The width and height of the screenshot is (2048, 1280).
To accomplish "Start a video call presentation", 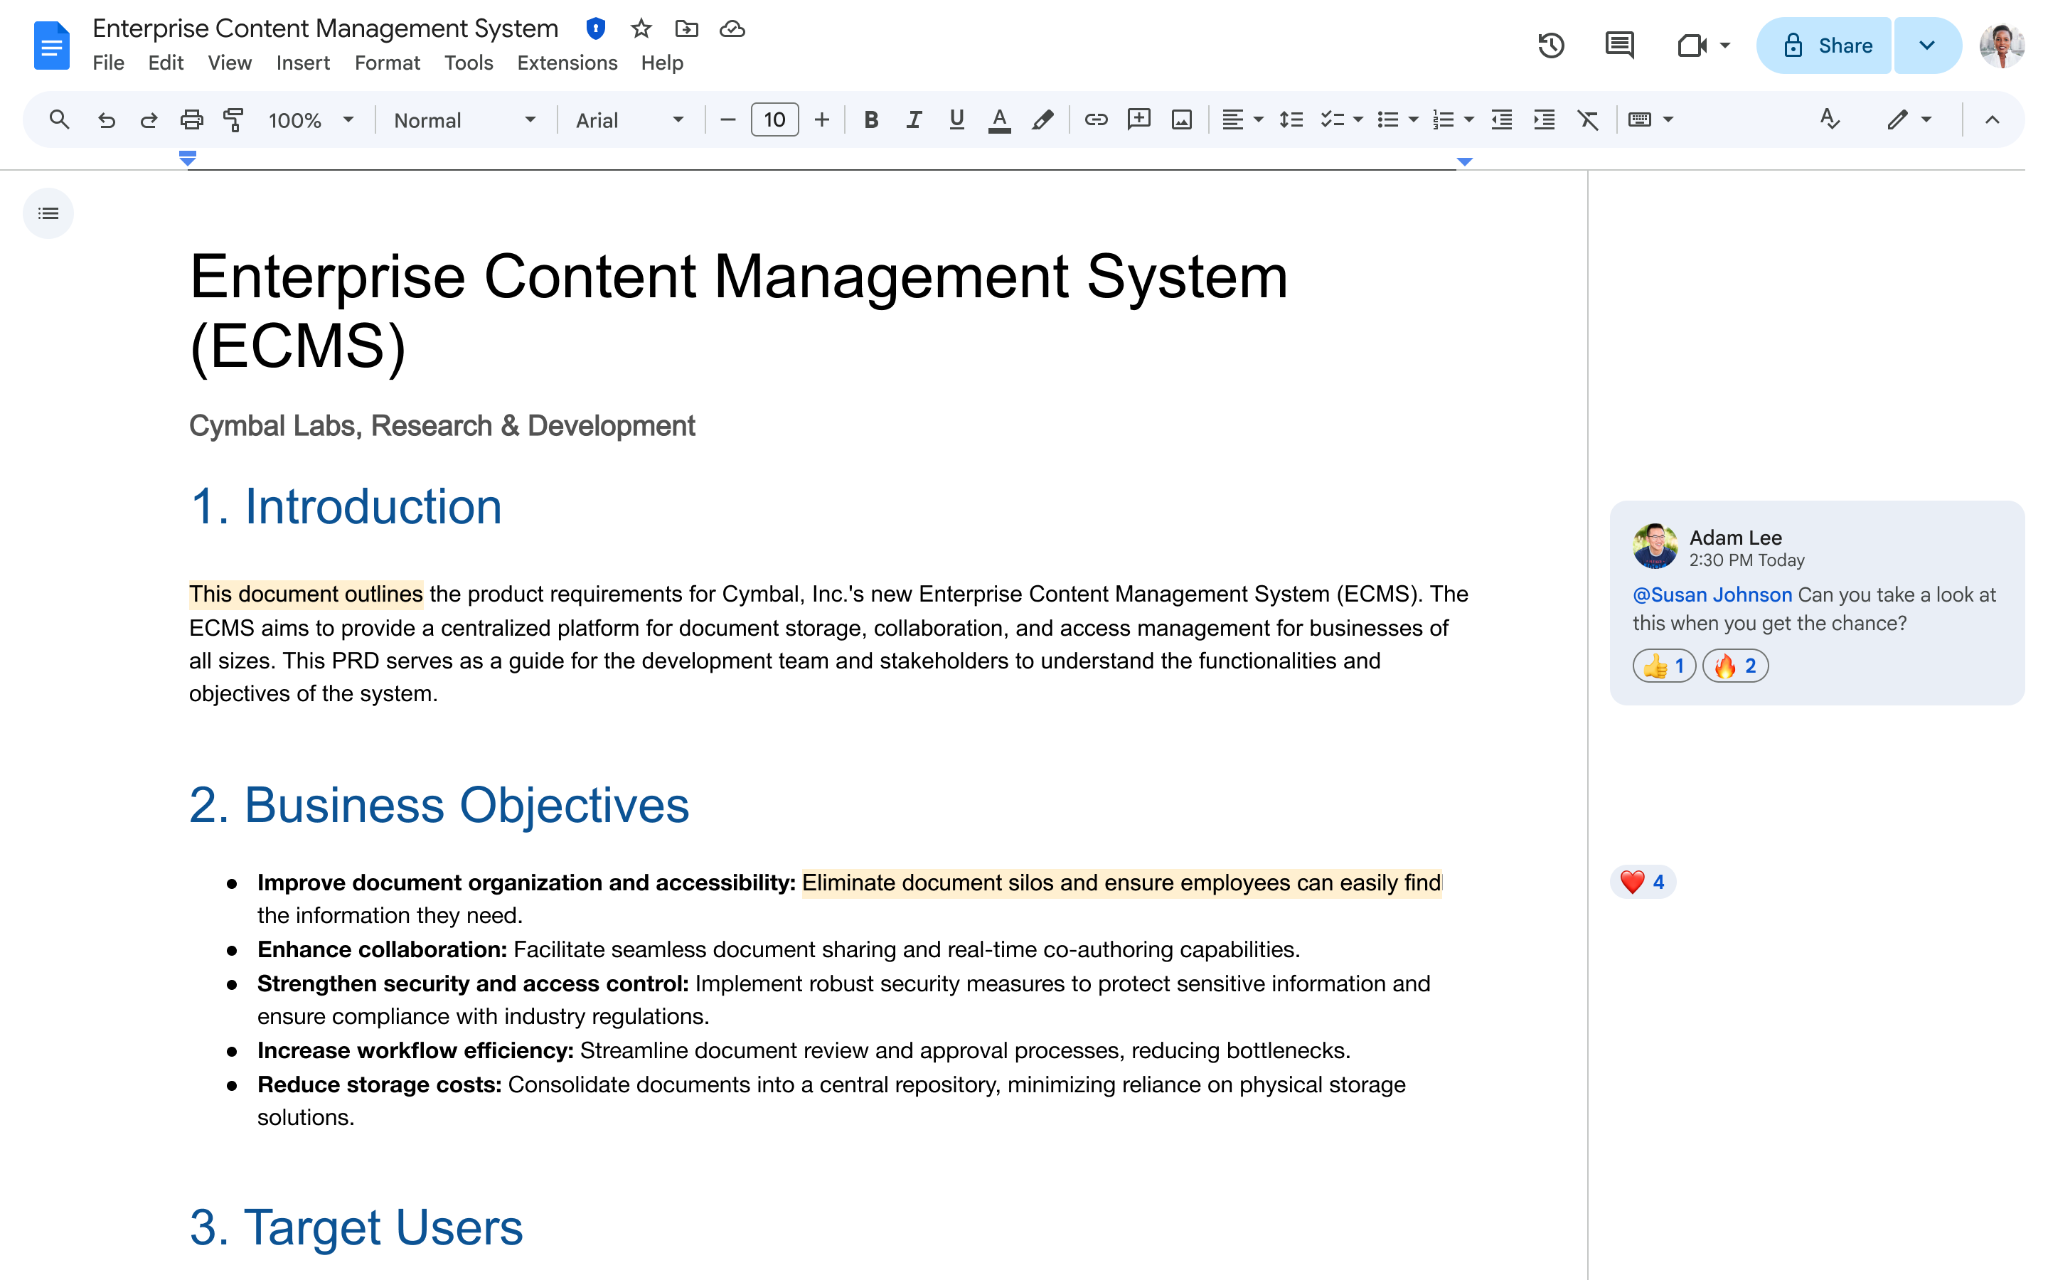I will pos(1694,45).
